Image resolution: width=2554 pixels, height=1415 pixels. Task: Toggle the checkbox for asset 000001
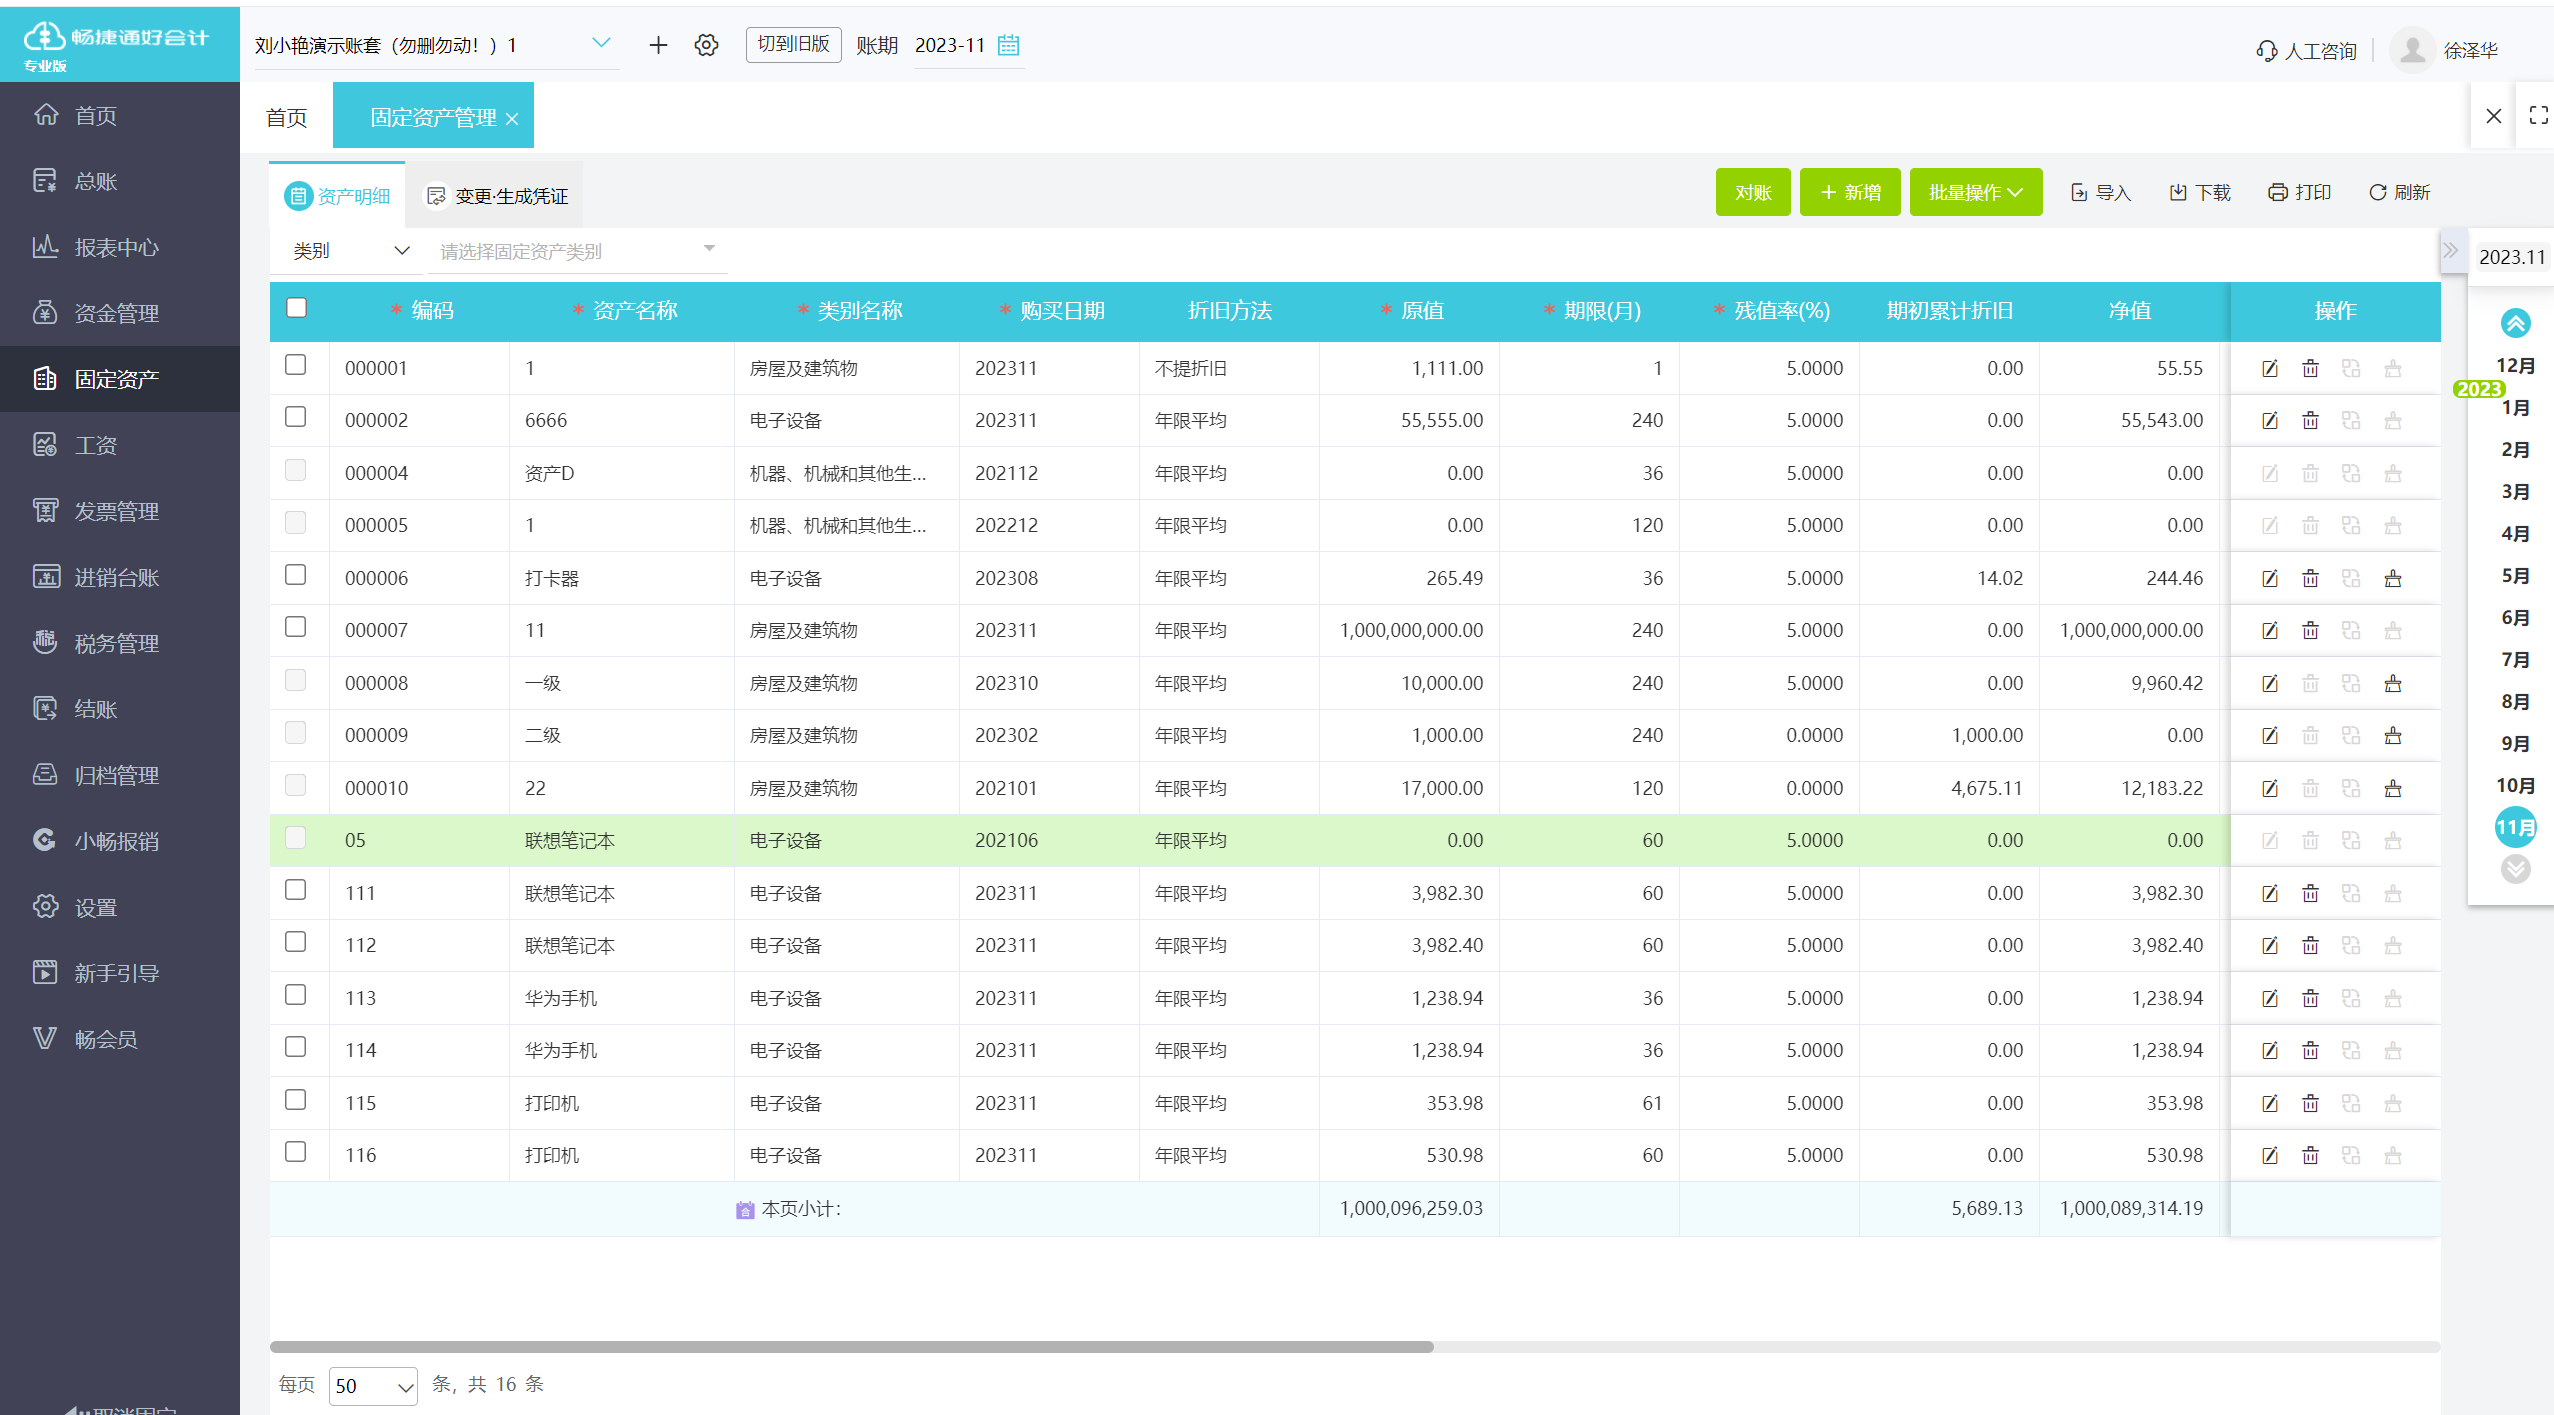tap(296, 364)
